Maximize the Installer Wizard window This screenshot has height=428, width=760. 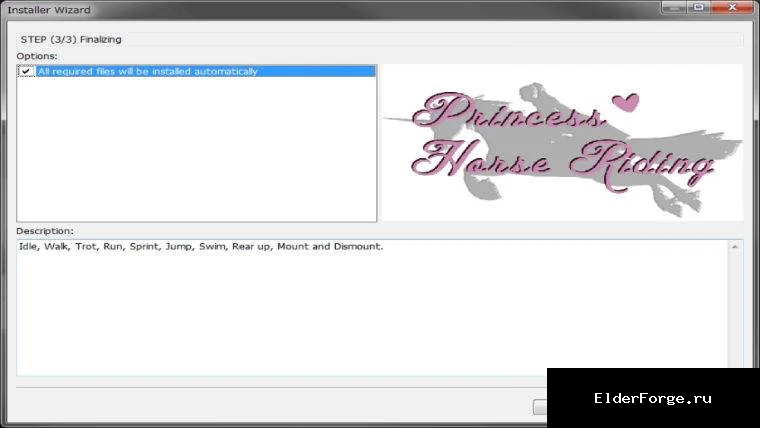pyautogui.click(x=698, y=8)
